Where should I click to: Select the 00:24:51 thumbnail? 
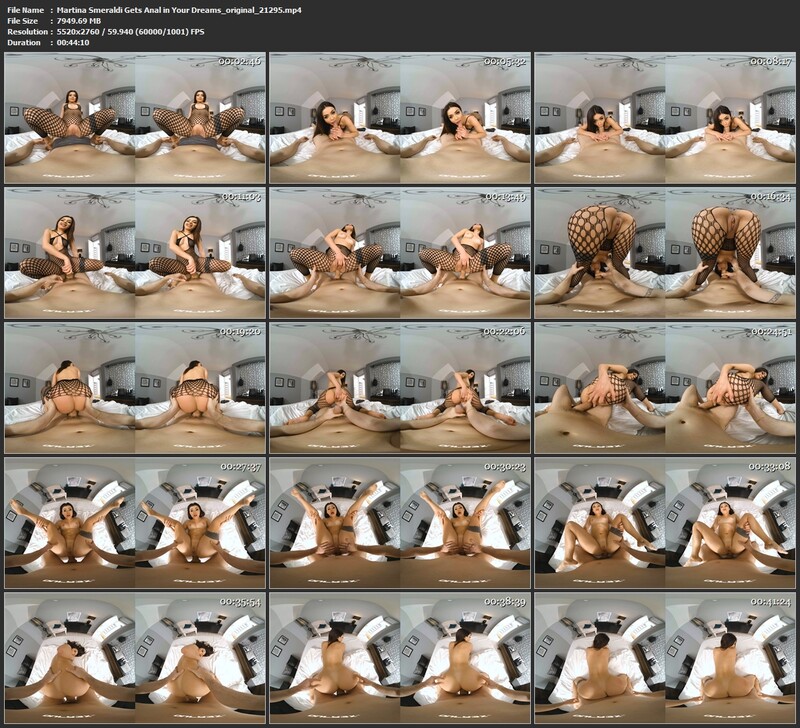[x=665, y=388]
